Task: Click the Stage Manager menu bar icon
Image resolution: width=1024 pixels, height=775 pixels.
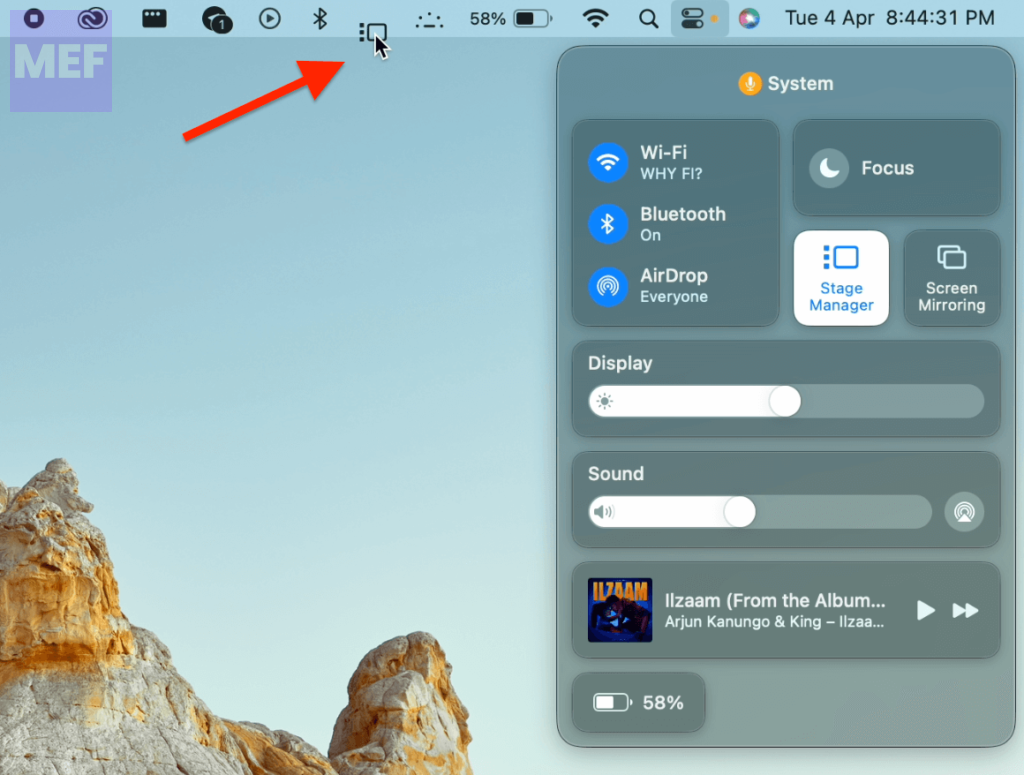Action: [x=372, y=33]
